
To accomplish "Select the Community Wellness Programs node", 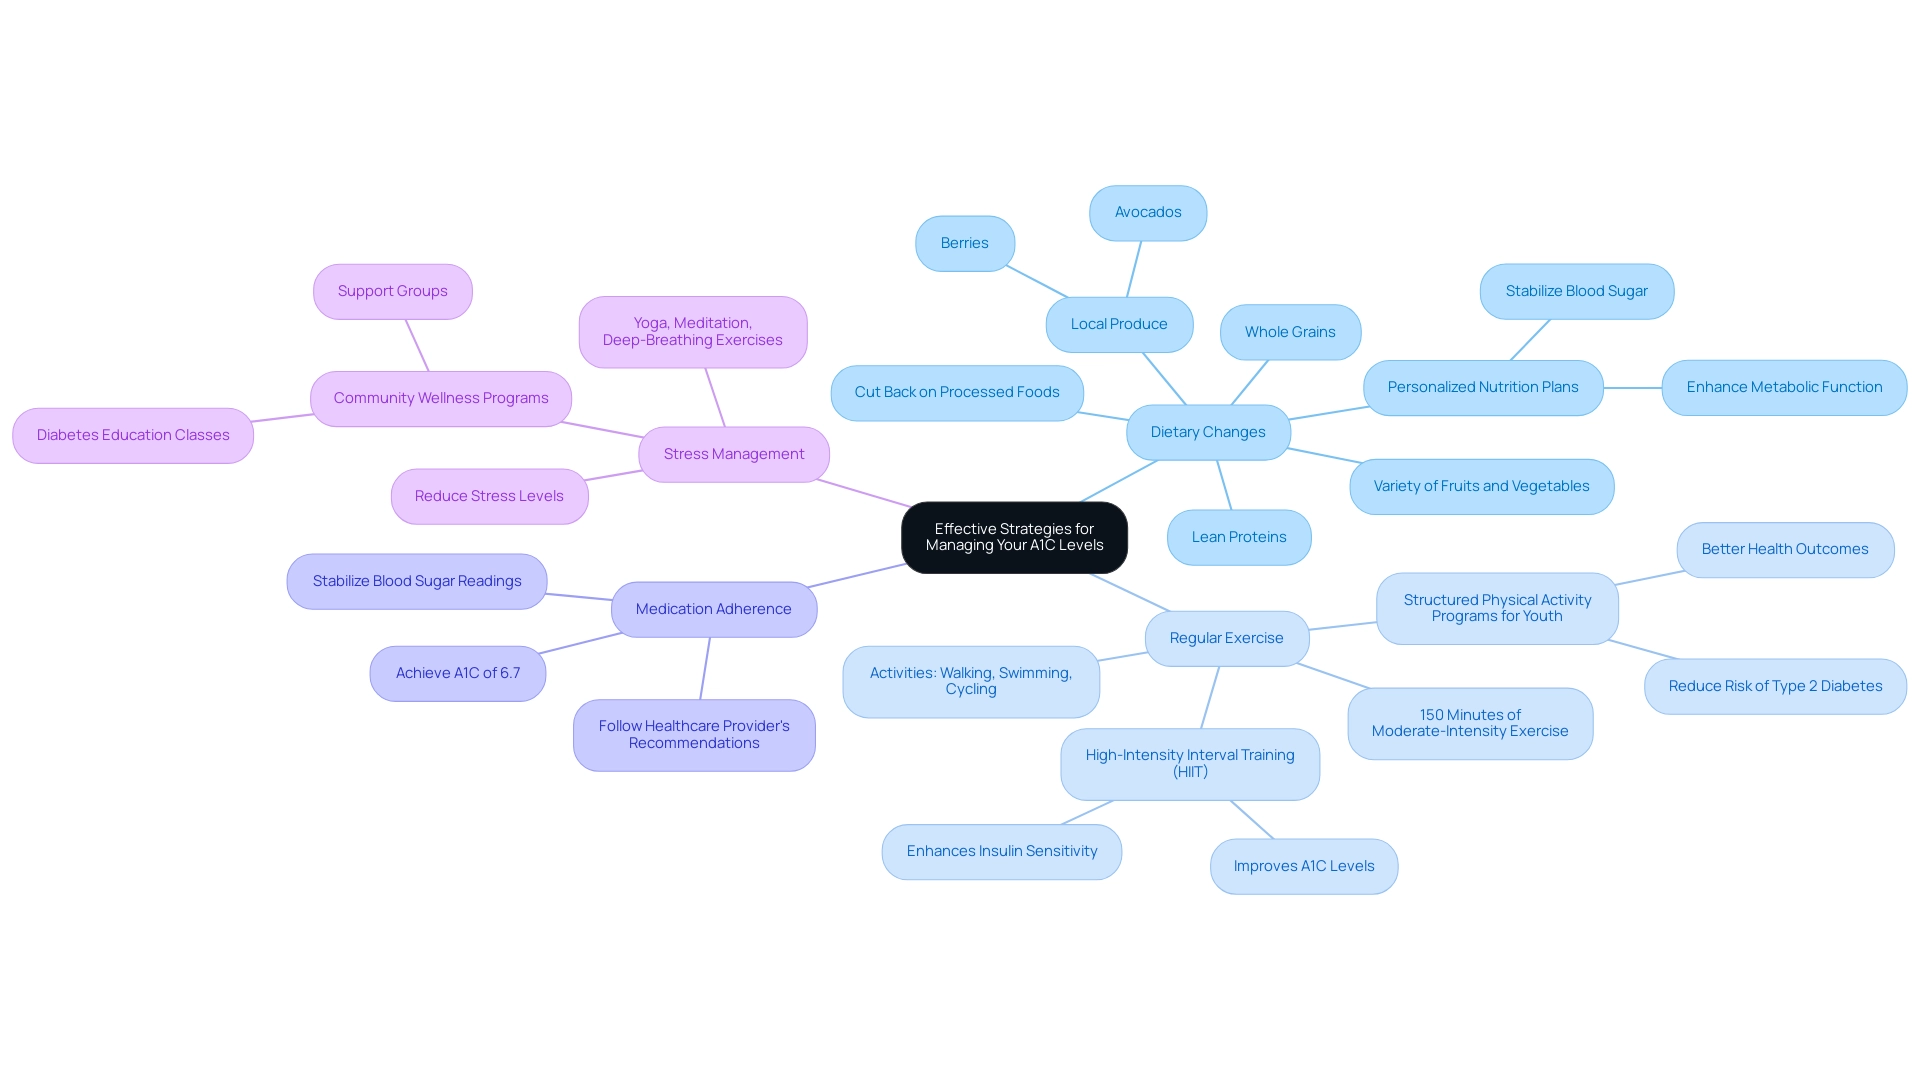I will tap(440, 397).
